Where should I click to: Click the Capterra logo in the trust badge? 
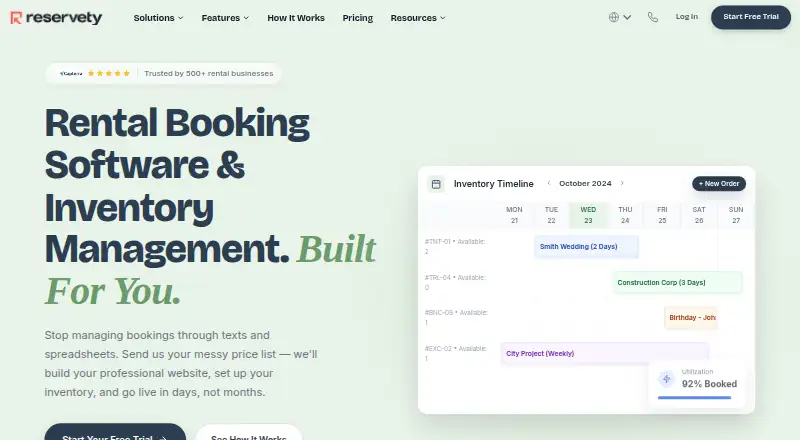click(x=71, y=74)
